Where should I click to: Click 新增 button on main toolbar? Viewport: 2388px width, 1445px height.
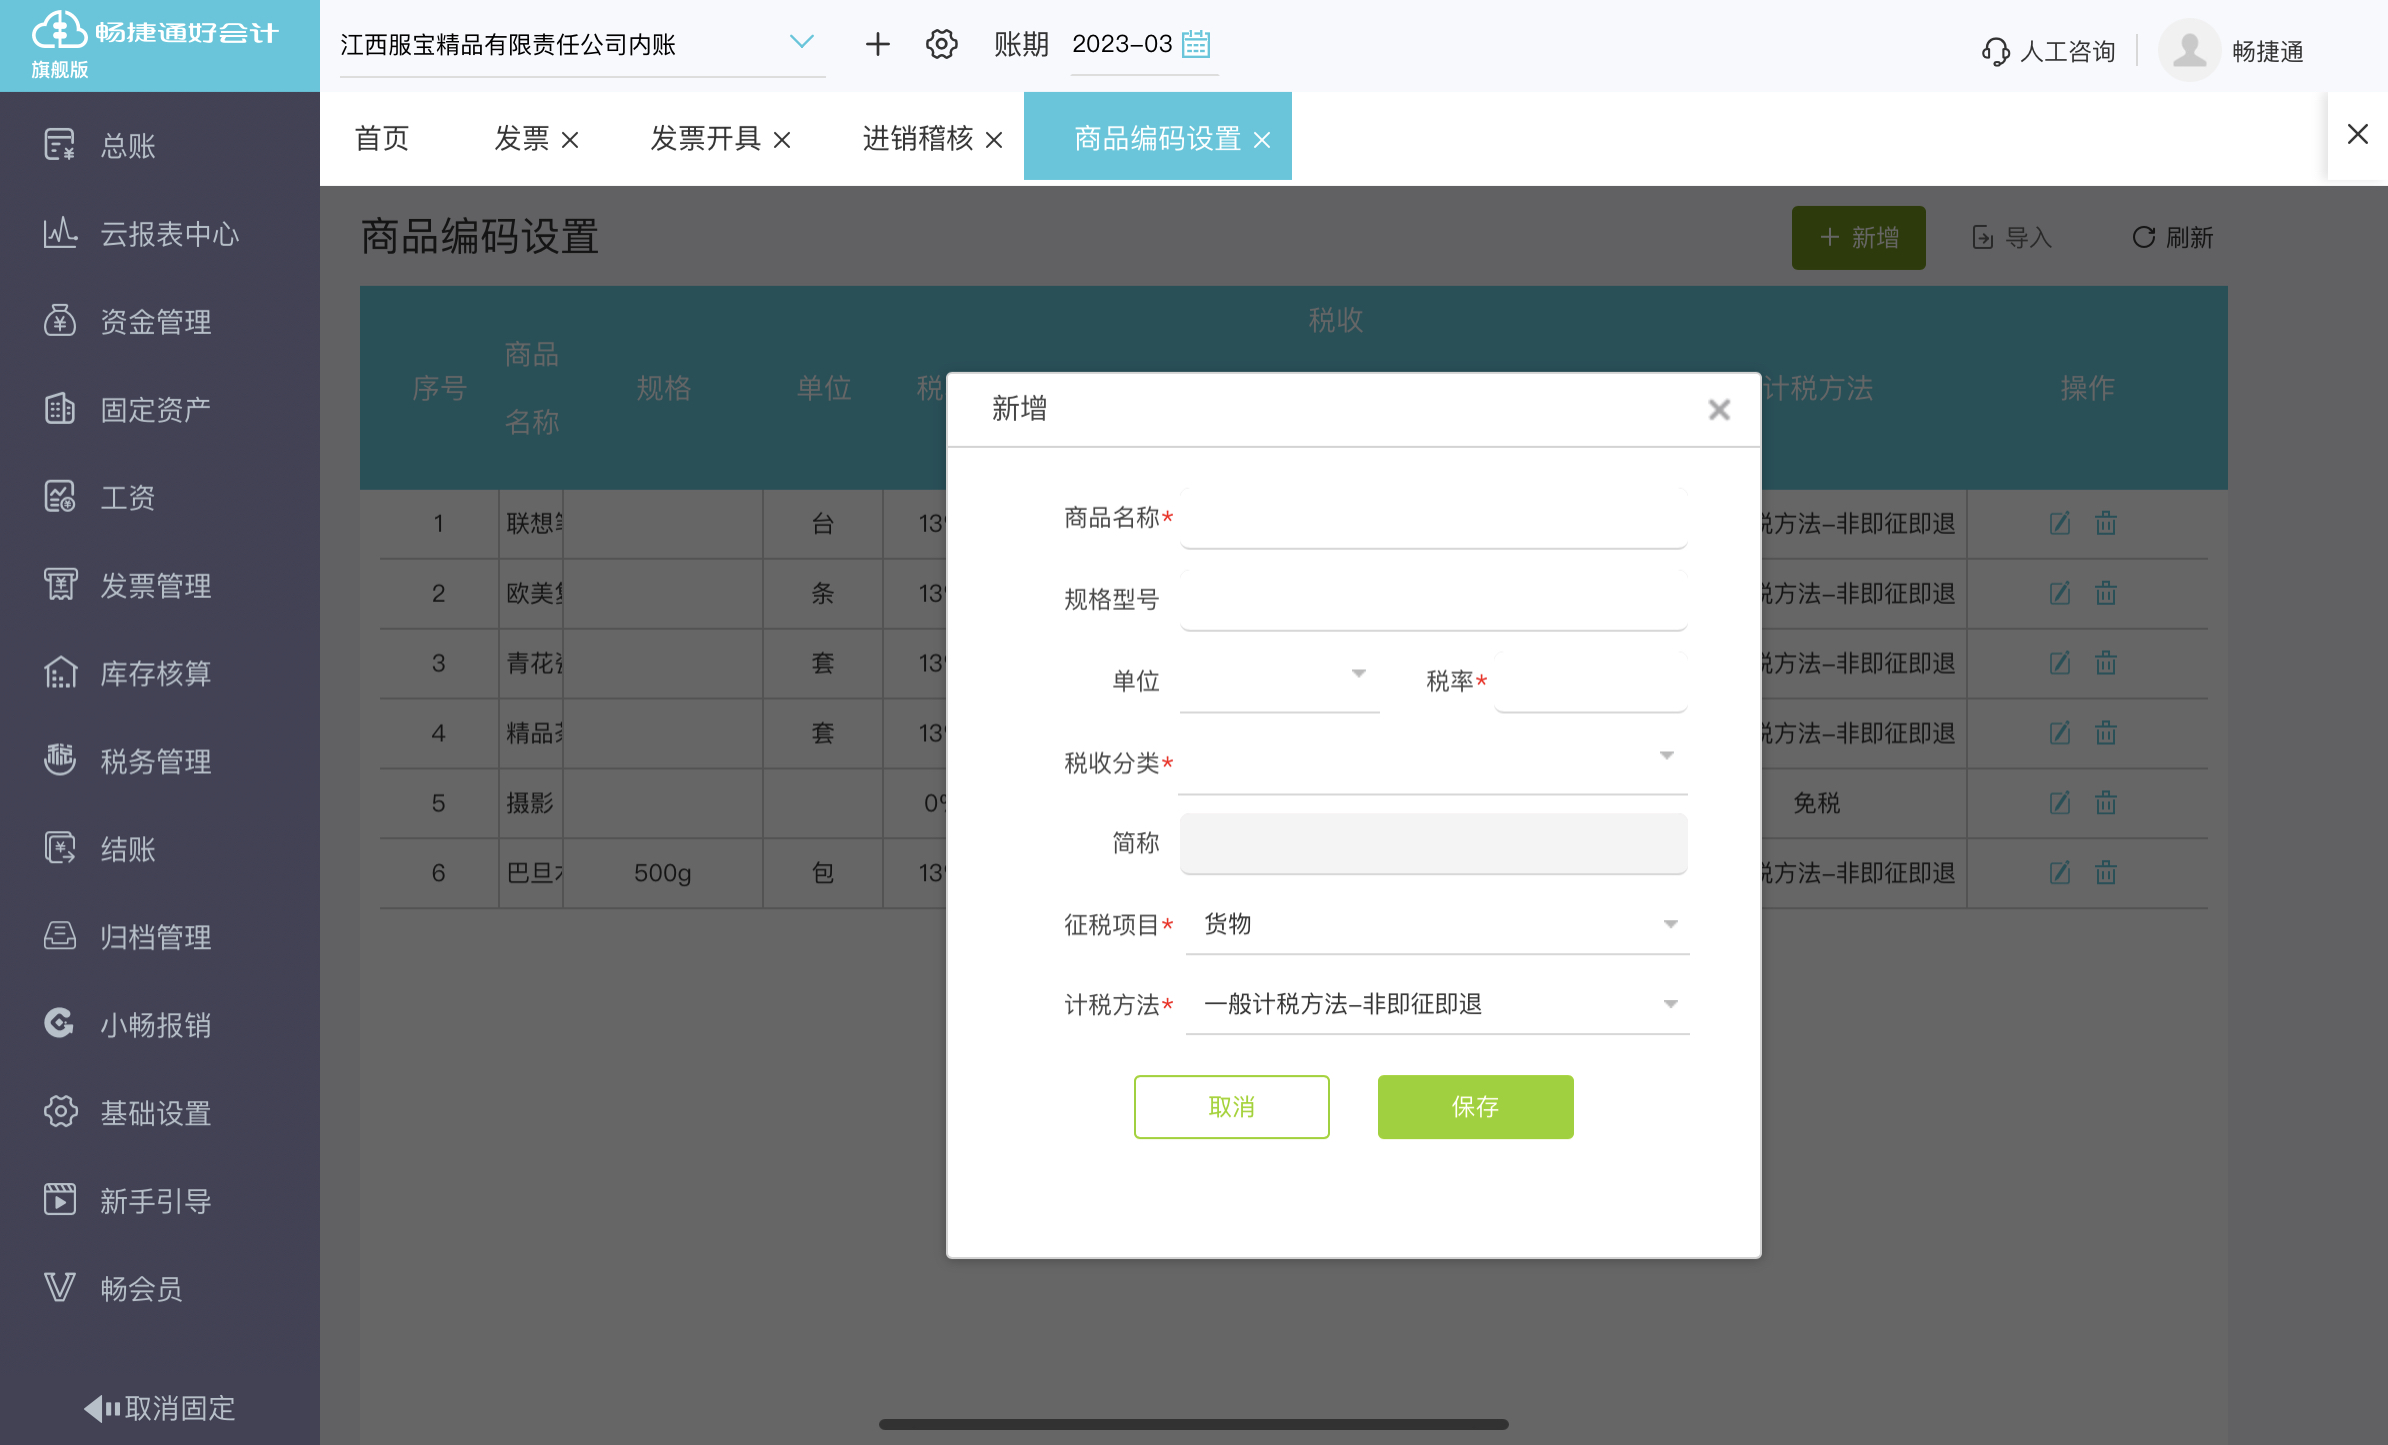1859,237
